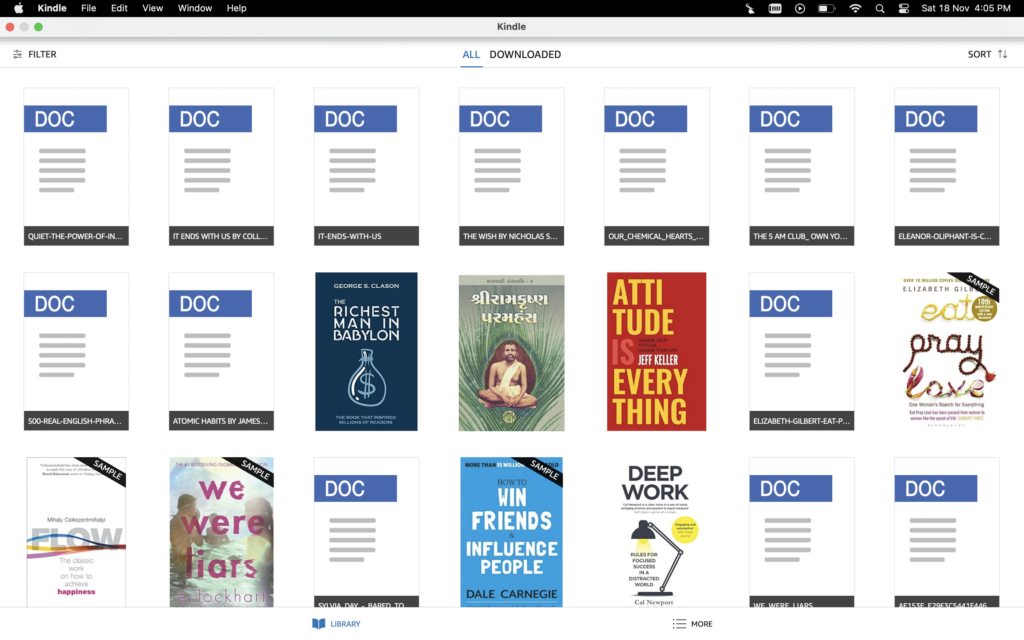Open the IT ENDS WITH US BY COLL... document
Image resolution: width=1024 pixels, height=640 pixels.
pos(221,167)
